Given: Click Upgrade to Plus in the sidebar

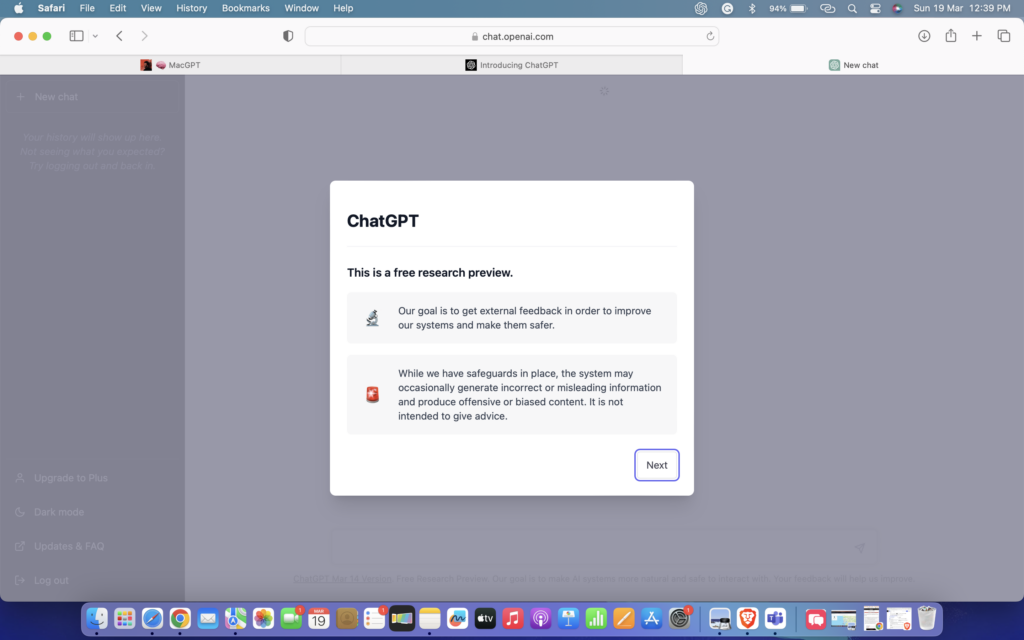Looking at the screenshot, I should point(91,478).
